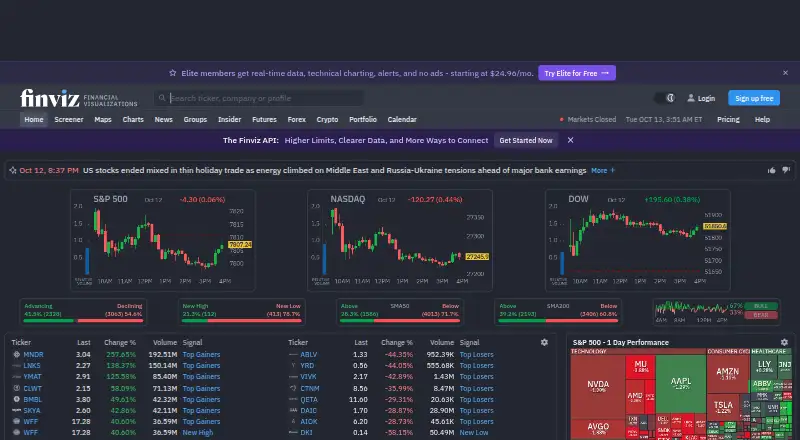Click the SKYA company logo icon
Image resolution: width=800 pixels, height=440 pixels.
point(16,410)
